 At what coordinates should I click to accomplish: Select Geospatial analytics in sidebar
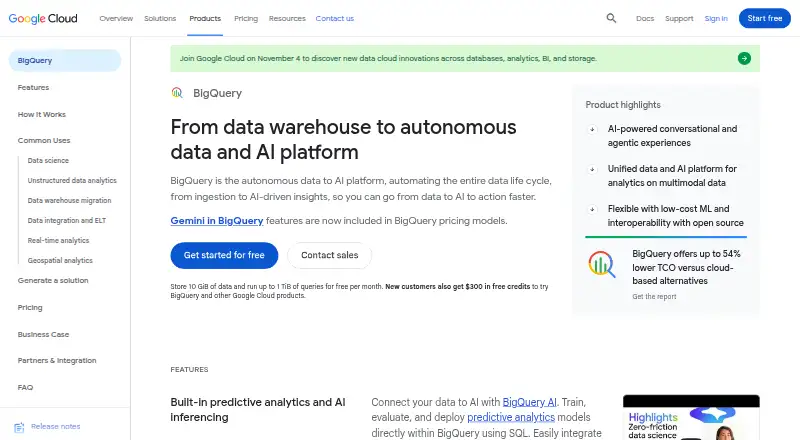60,260
